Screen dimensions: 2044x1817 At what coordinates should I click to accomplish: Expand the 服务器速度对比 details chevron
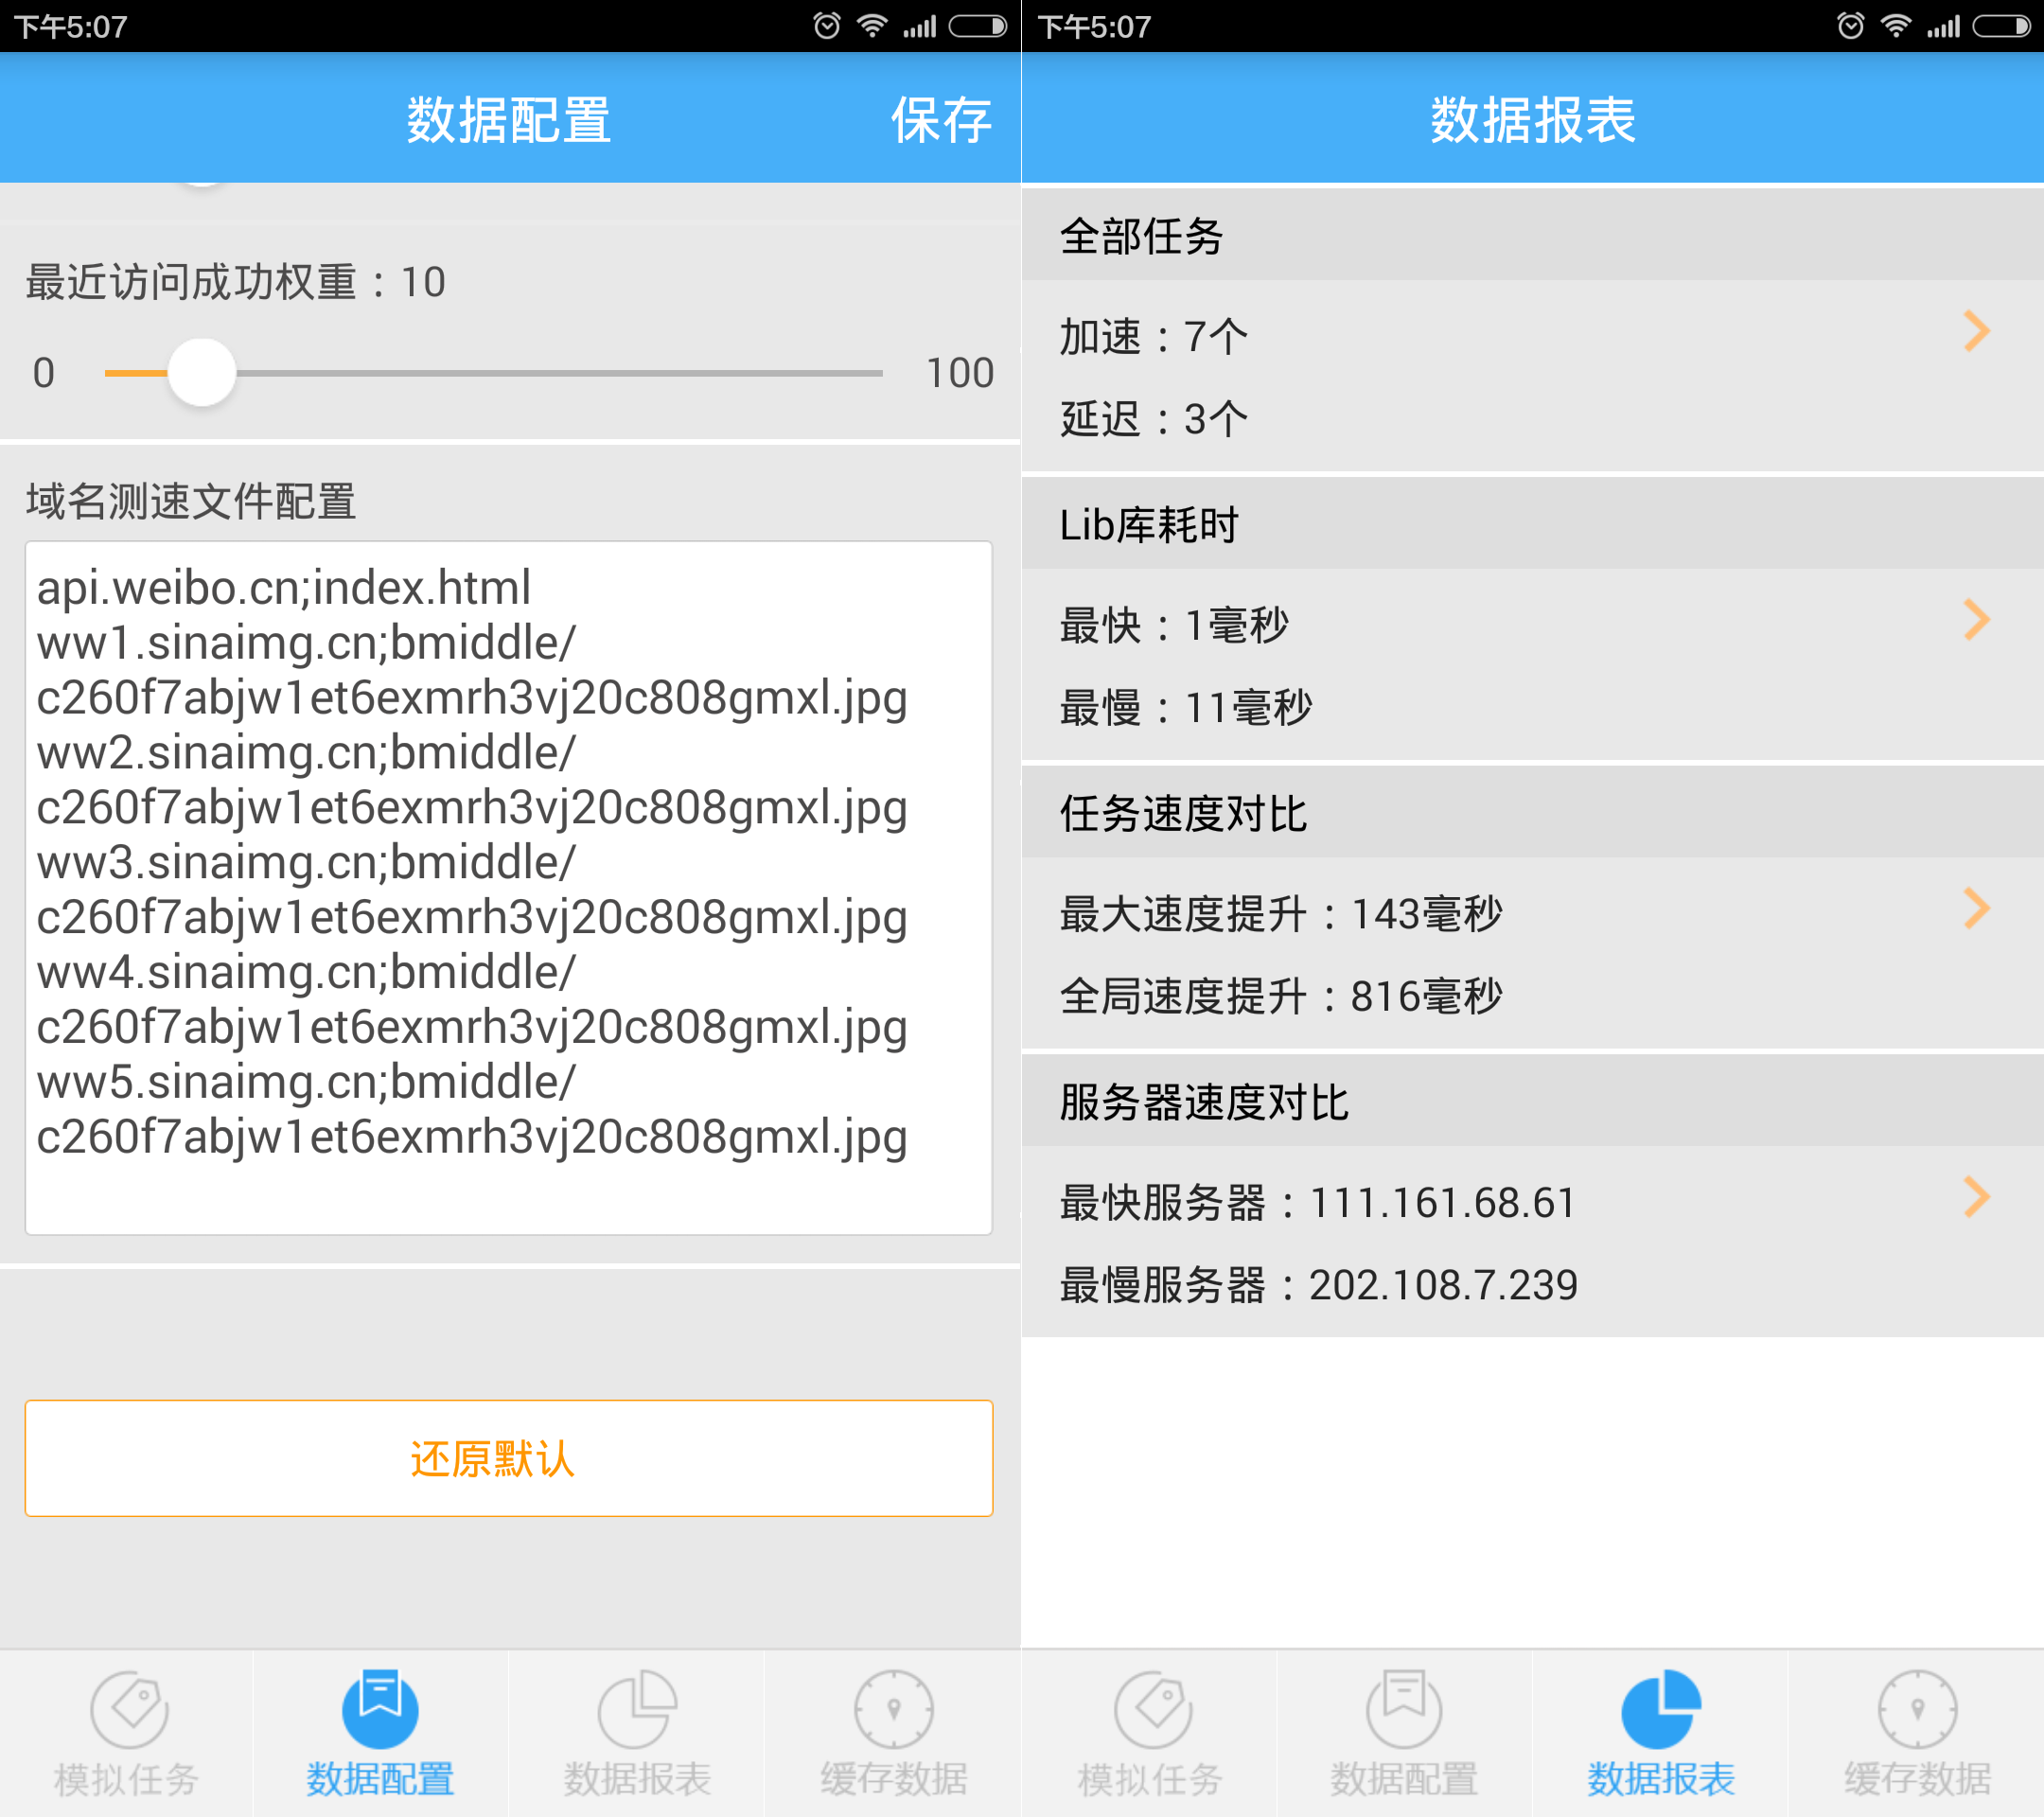click(x=1976, y=1197)
